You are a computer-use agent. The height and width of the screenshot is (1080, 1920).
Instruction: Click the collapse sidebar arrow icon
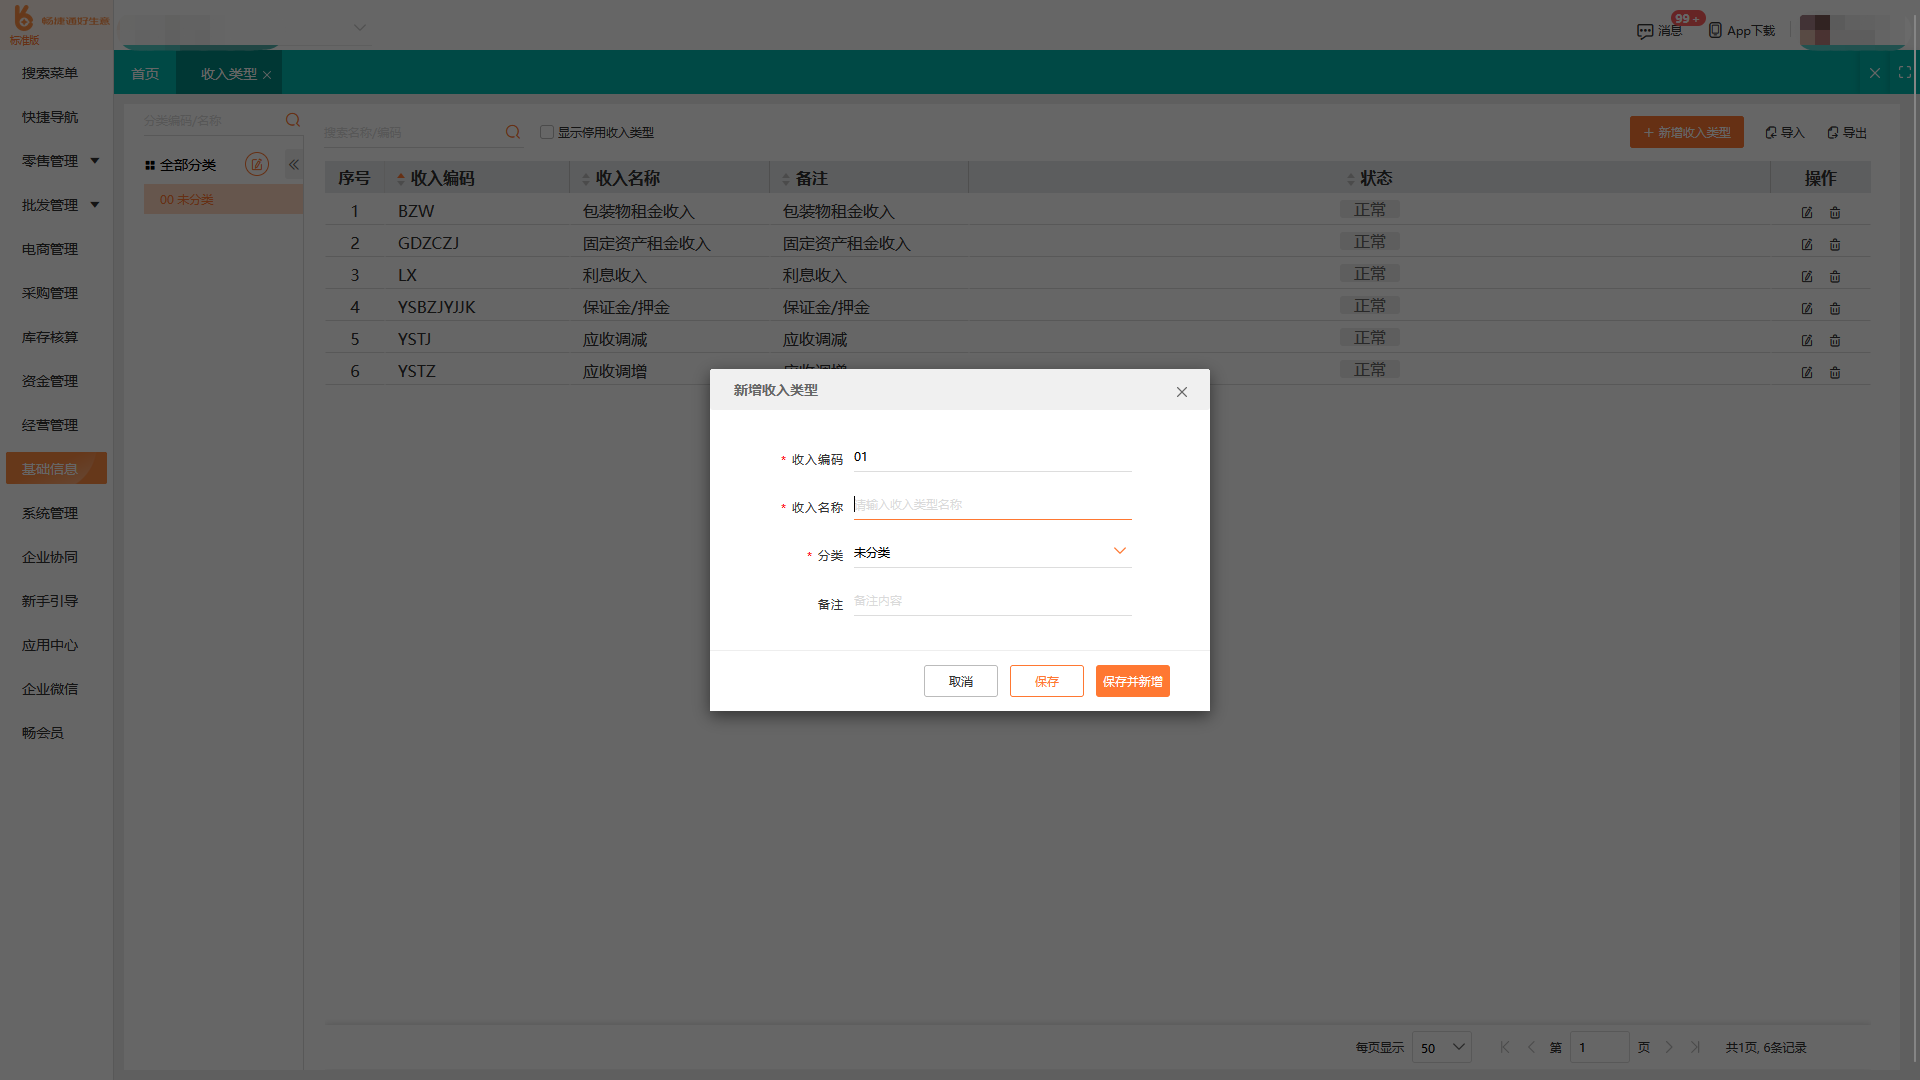294,164
